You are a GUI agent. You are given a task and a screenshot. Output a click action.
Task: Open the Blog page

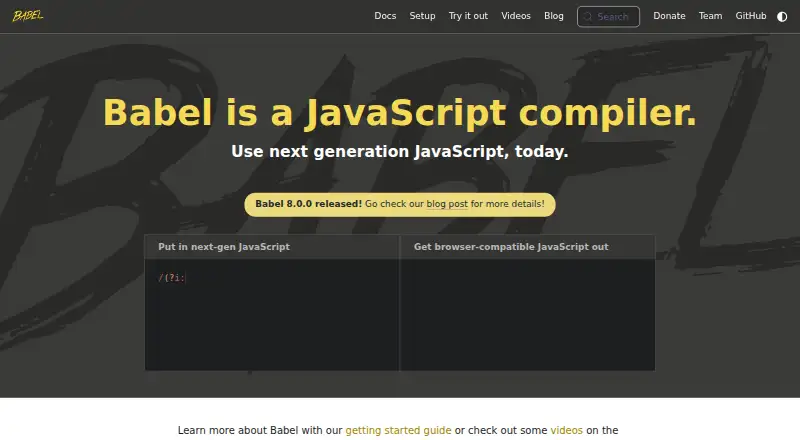(554, 16)
